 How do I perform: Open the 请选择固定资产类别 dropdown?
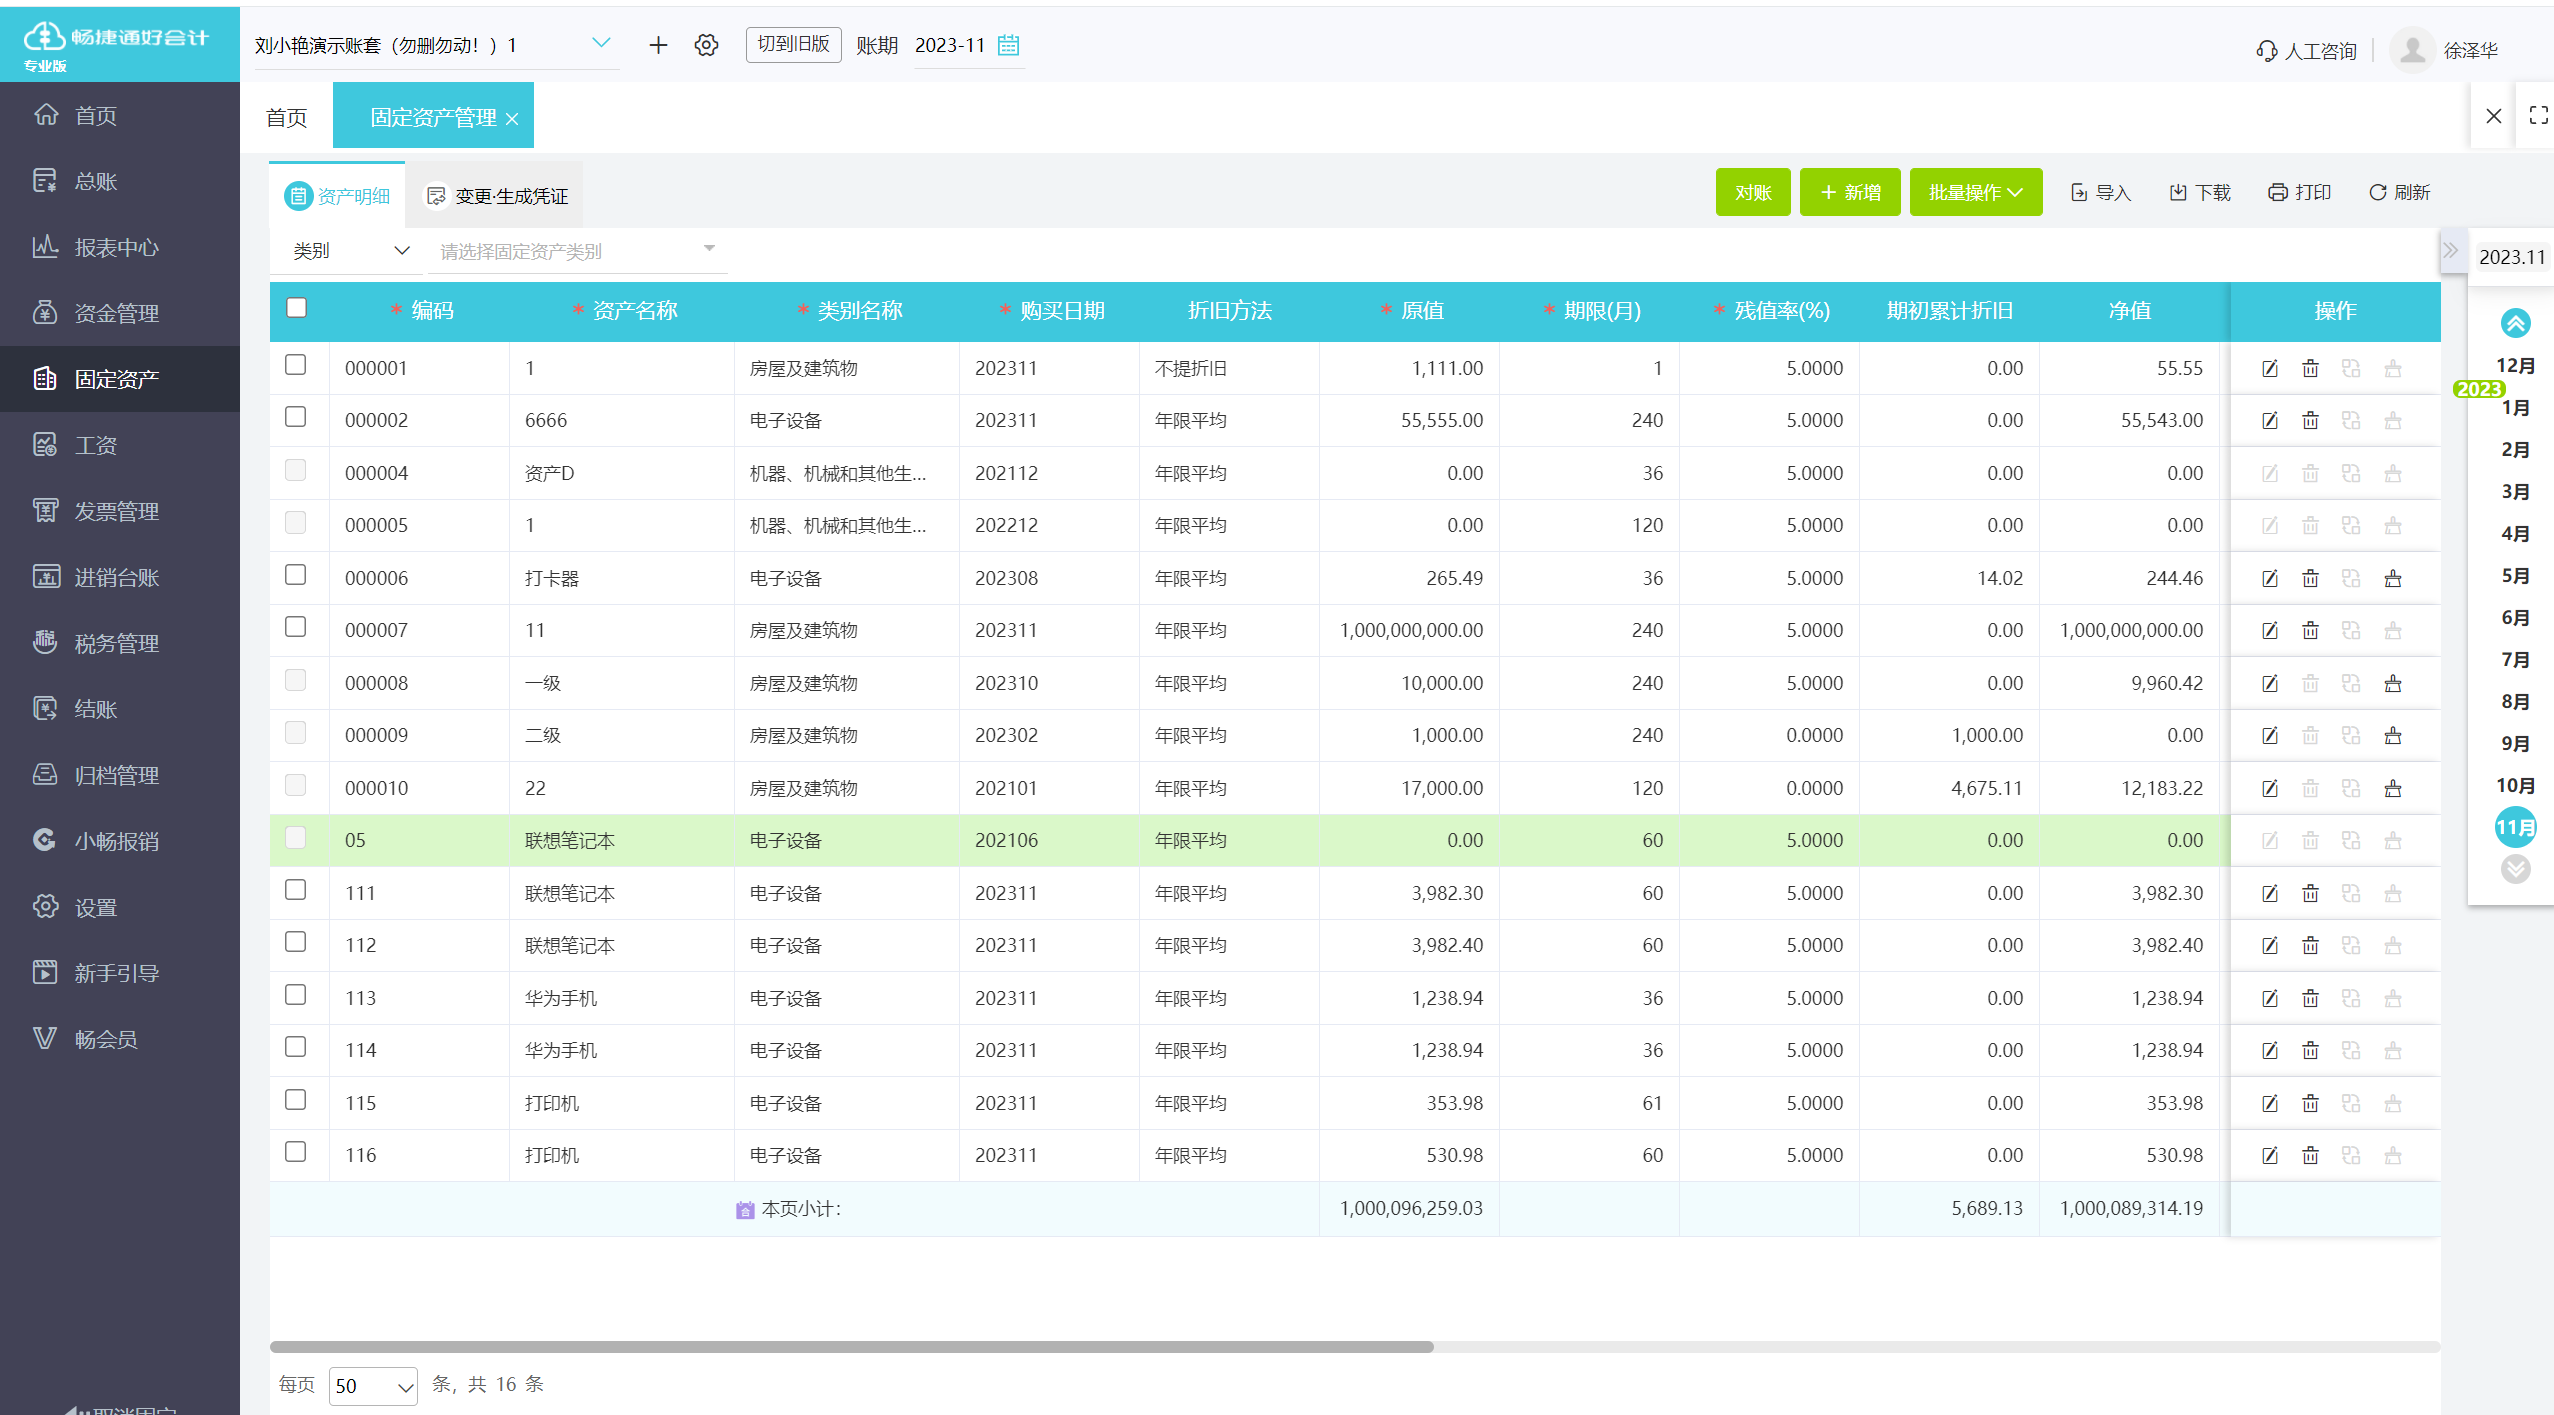pyautogui.click(x=575, y=249)
